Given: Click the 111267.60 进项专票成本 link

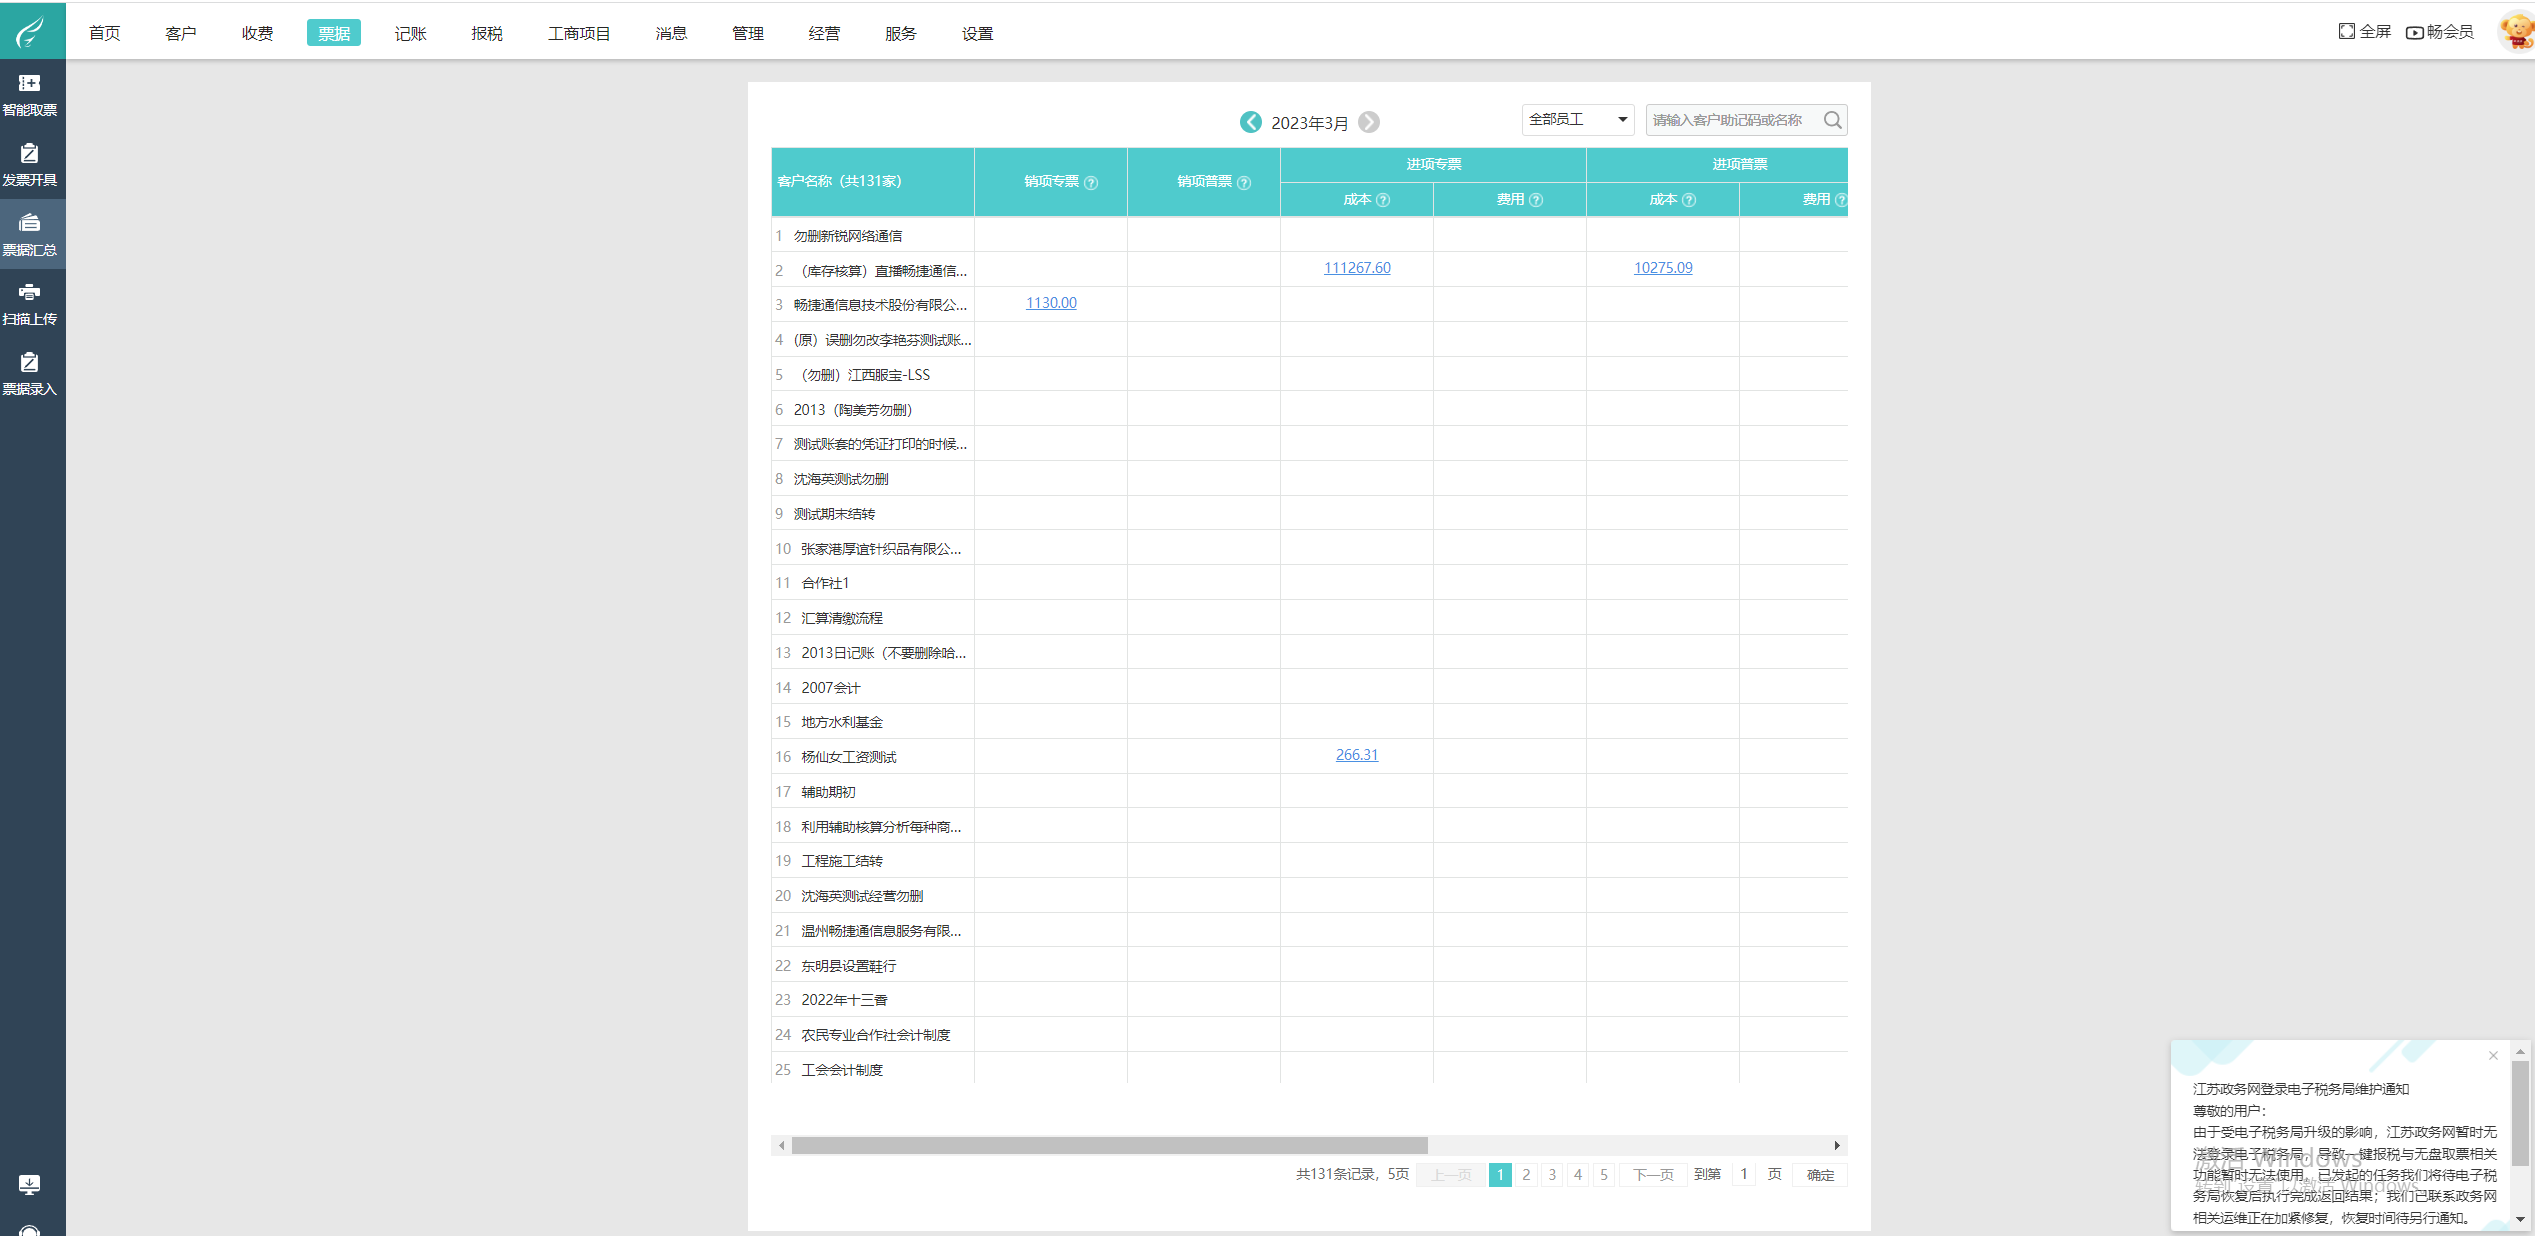Looking at the screenshot, I should (x=1355, y=268).
